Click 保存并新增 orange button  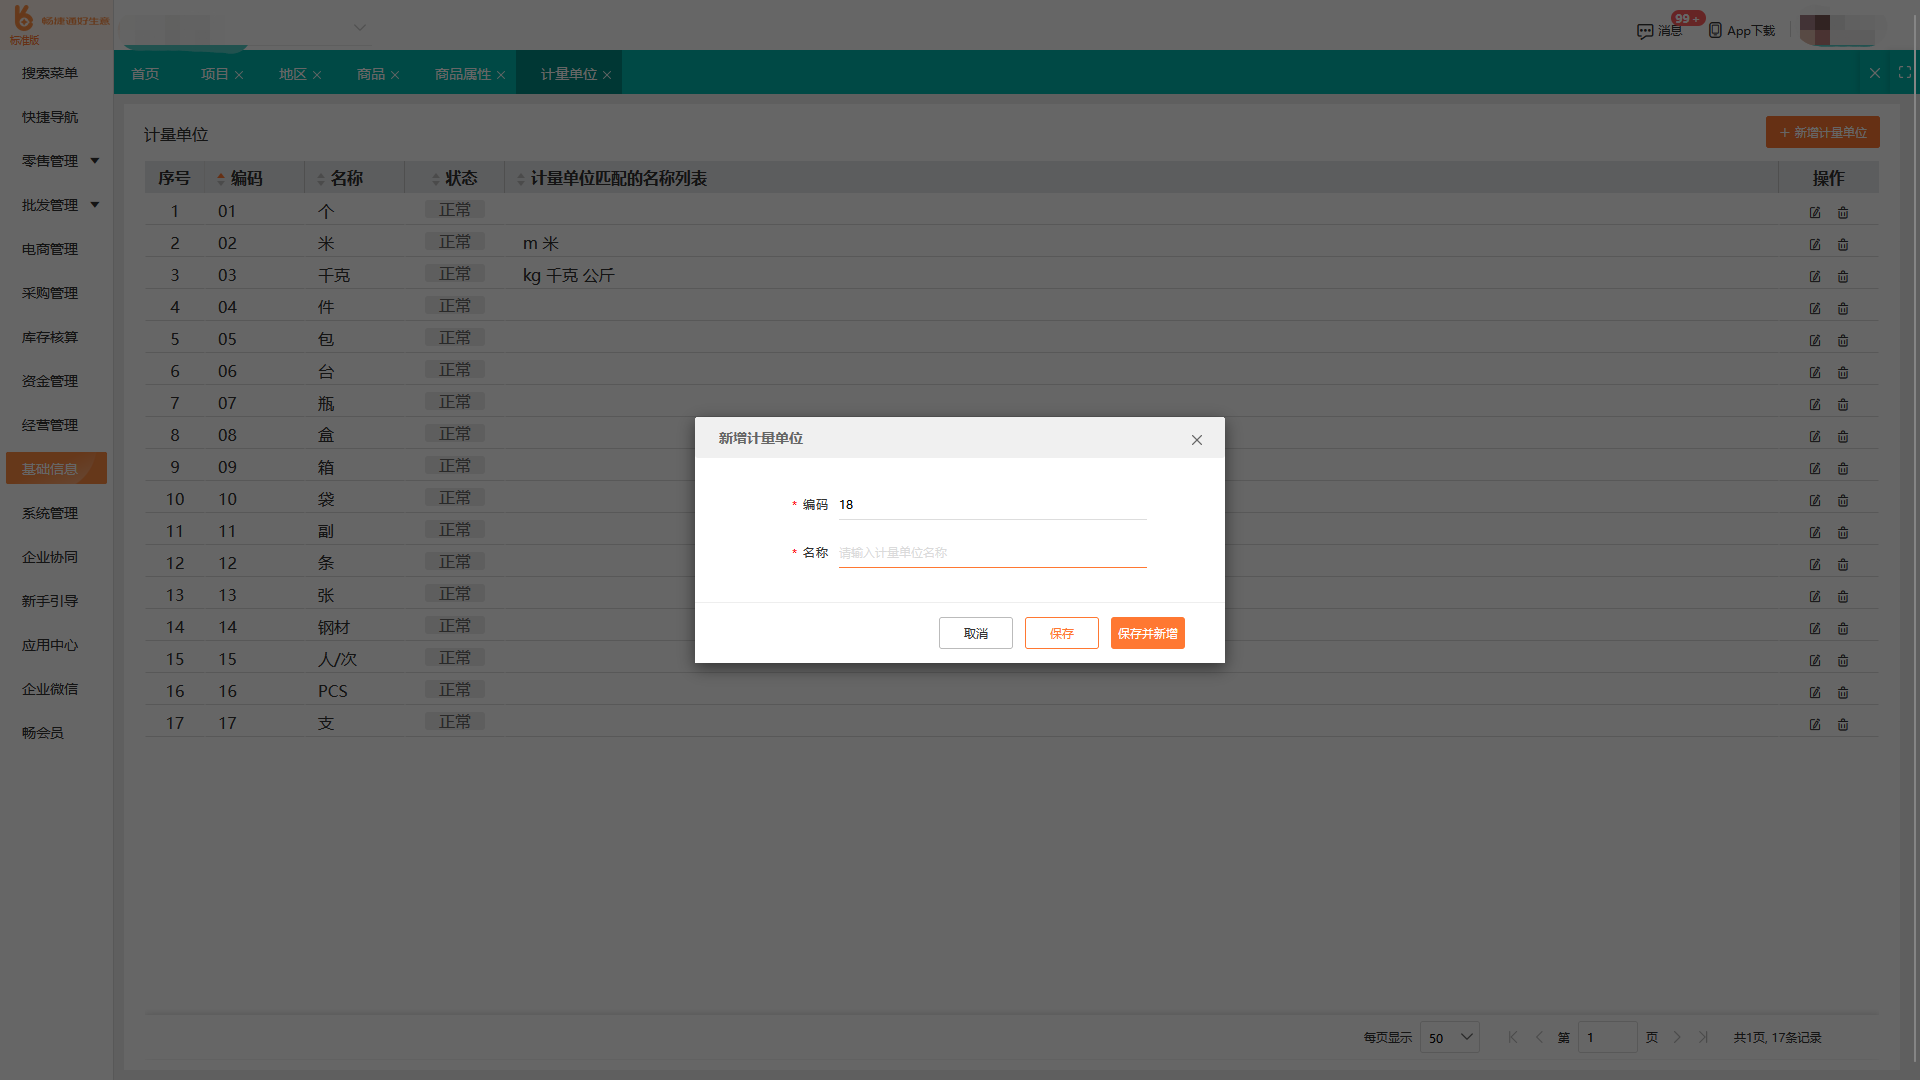[x=1146, y=633]
